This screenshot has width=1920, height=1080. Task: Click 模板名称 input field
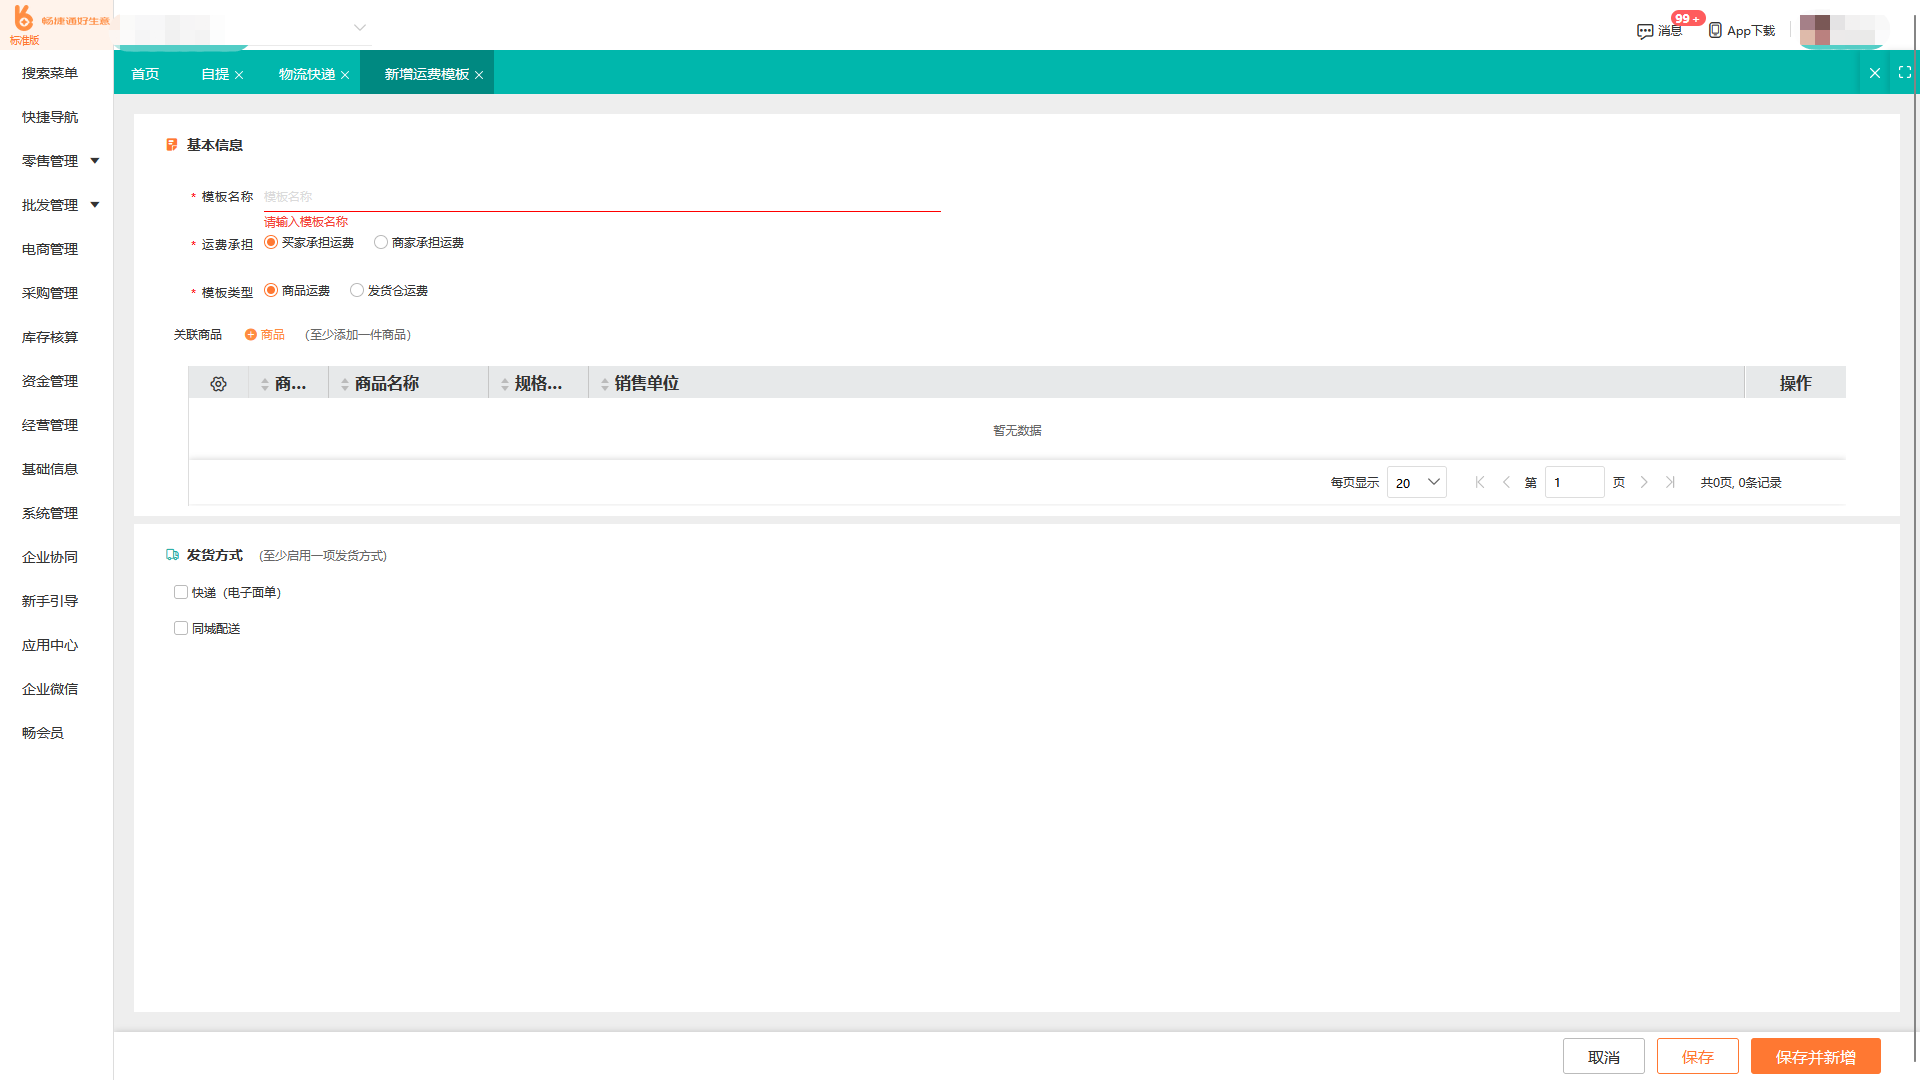[601, 195]
